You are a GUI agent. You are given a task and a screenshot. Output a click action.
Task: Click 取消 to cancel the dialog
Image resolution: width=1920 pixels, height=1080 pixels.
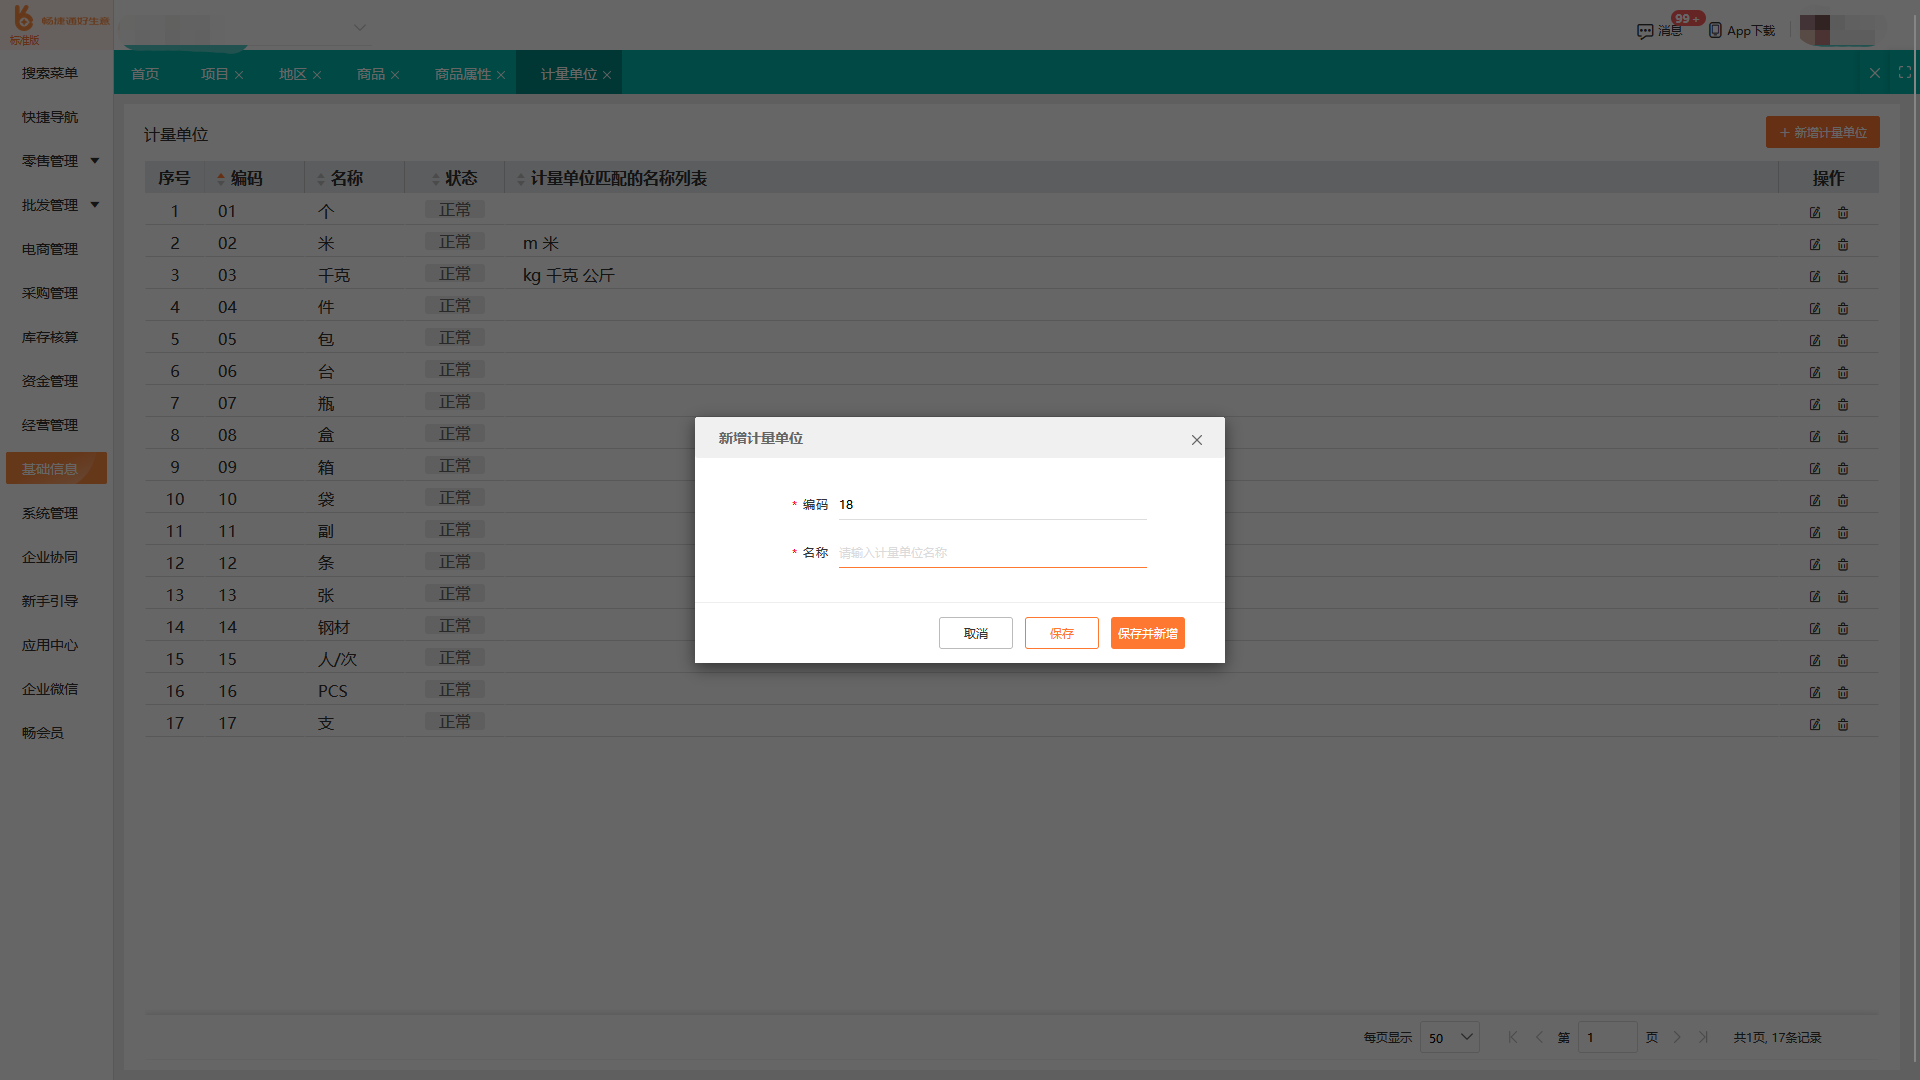[x=976, y=633]
